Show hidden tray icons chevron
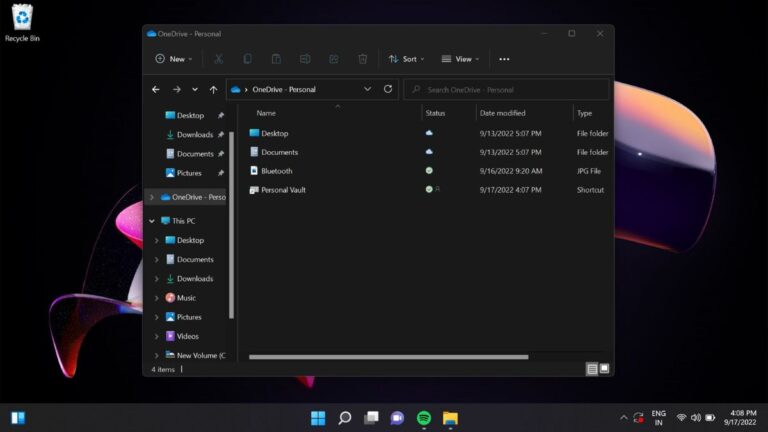 (624, 418)
